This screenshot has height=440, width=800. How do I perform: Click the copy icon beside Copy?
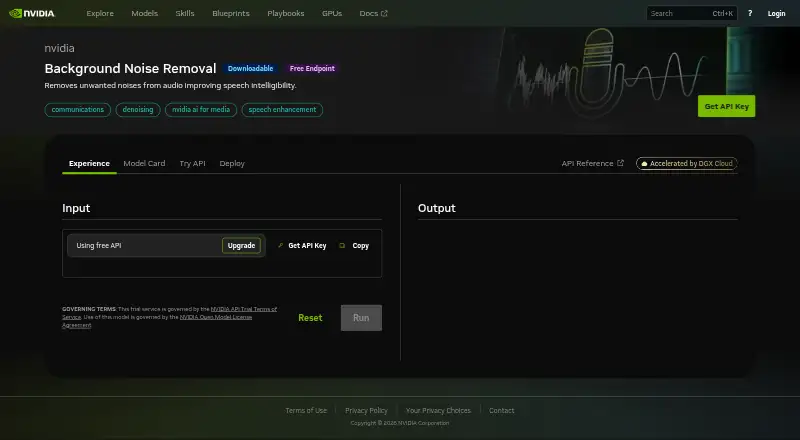click(342, 246)
